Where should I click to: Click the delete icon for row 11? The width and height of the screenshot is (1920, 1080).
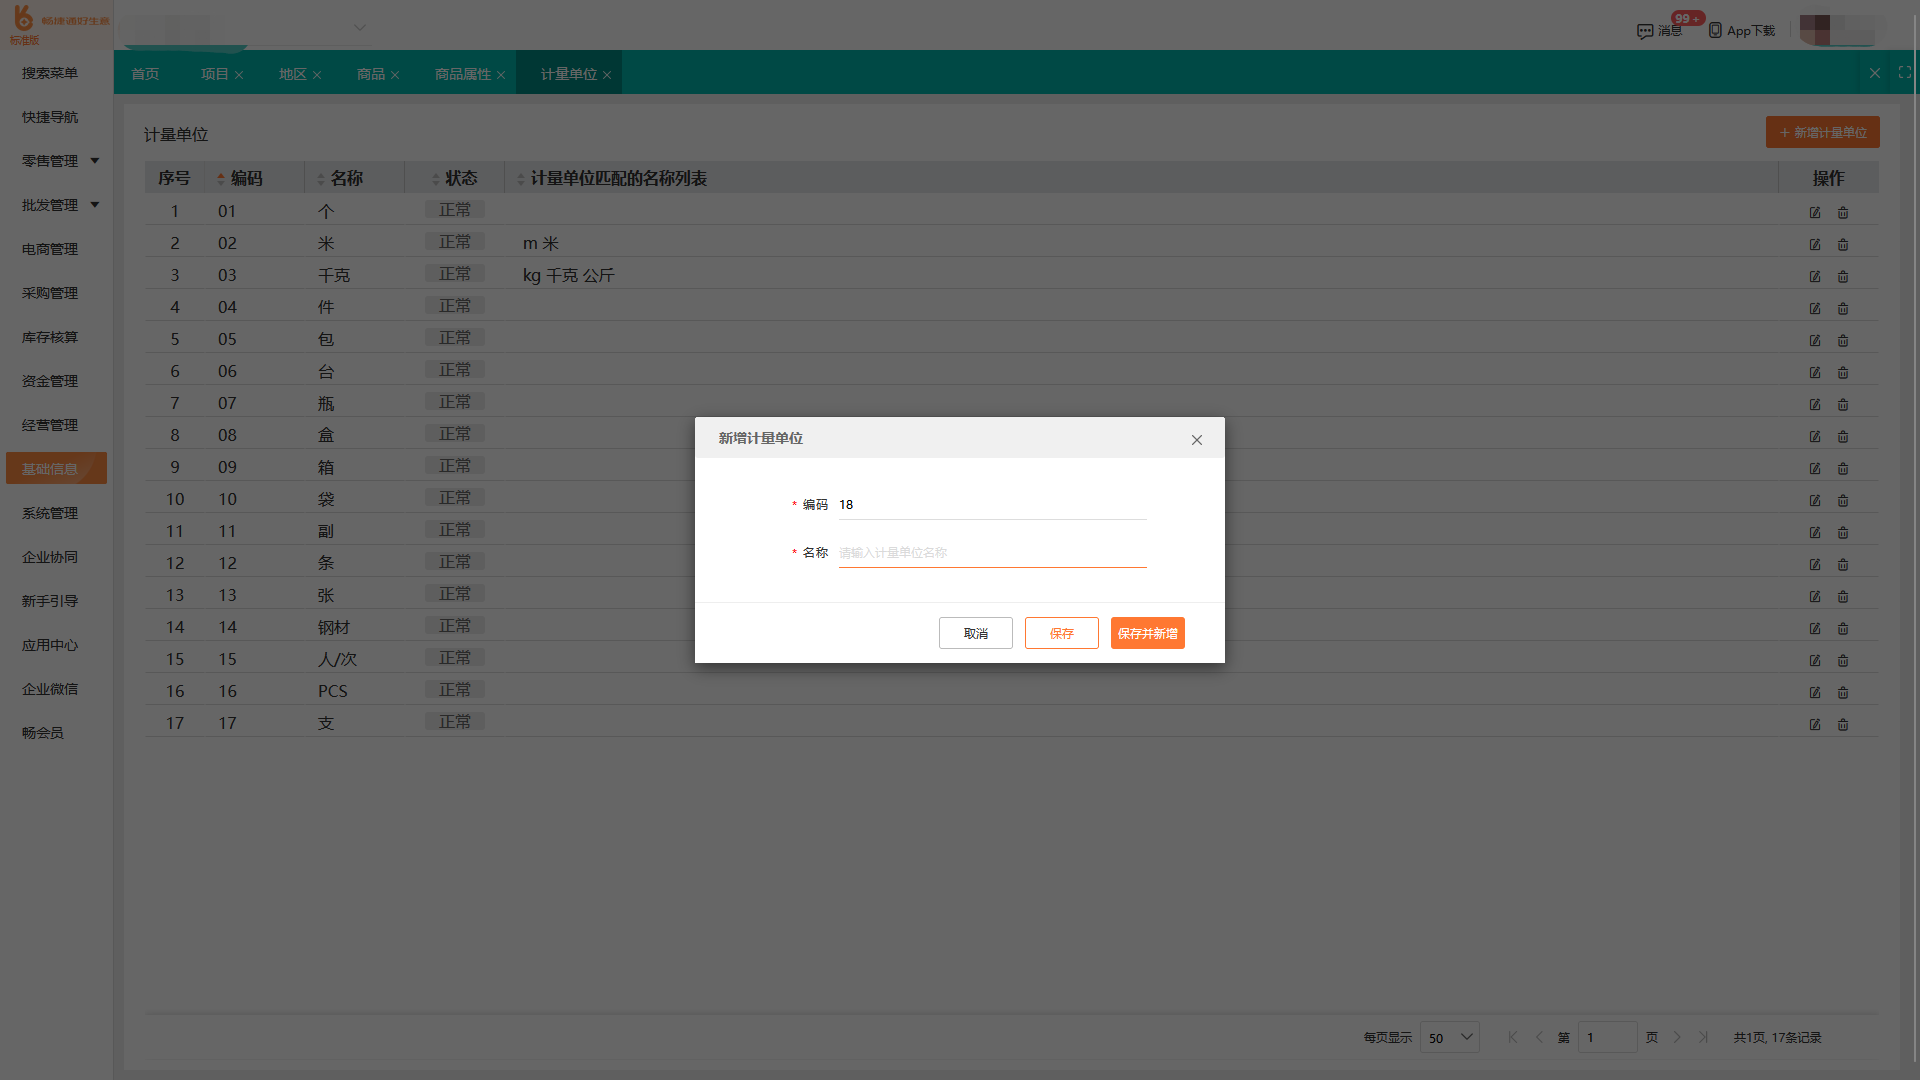coord(1844,533)
